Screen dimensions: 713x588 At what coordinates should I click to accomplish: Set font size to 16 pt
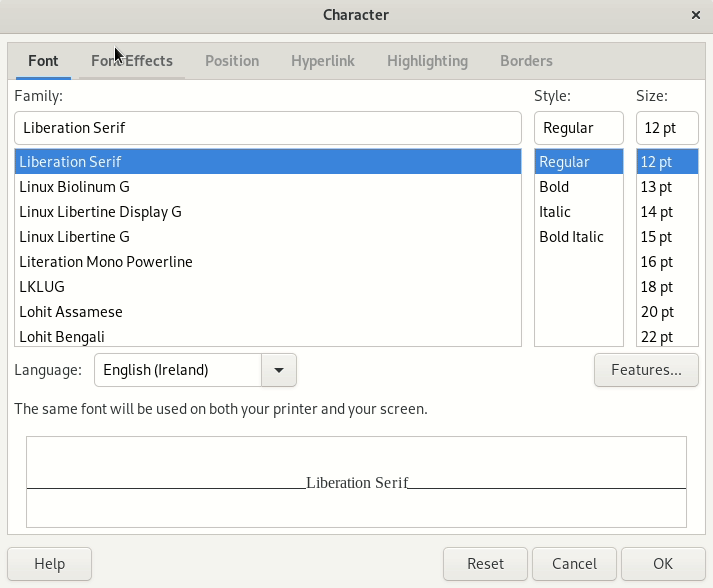tap(657, 262)
